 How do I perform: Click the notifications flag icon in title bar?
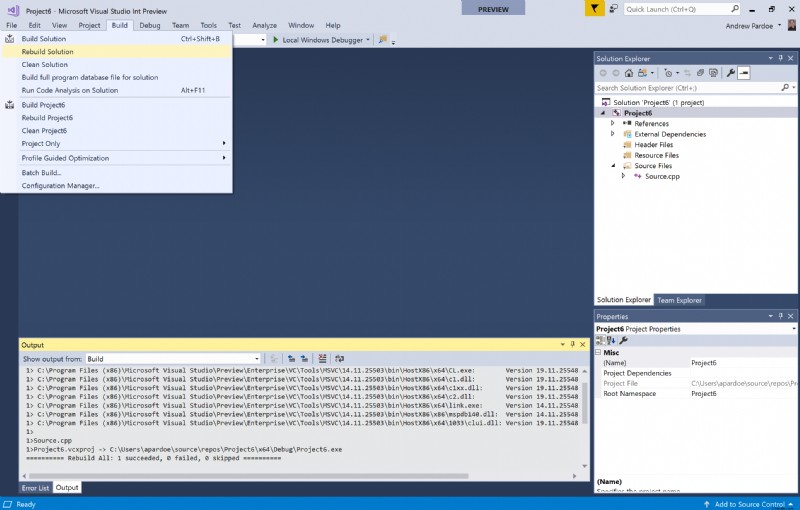[x=596, y=9]
